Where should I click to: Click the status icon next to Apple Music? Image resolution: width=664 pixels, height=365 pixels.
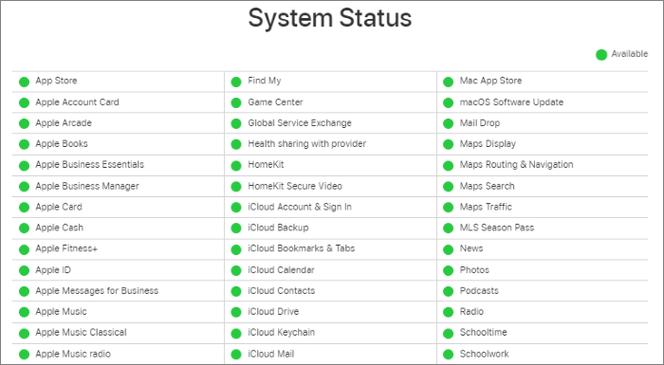click(x=24, y=312)
